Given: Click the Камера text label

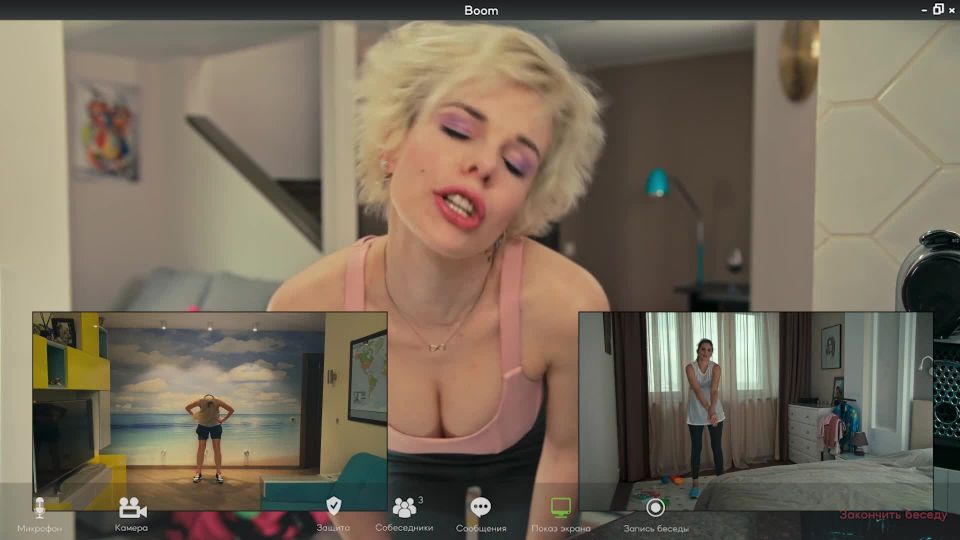Looking at the screenshot, I should [x=132, y=528].
